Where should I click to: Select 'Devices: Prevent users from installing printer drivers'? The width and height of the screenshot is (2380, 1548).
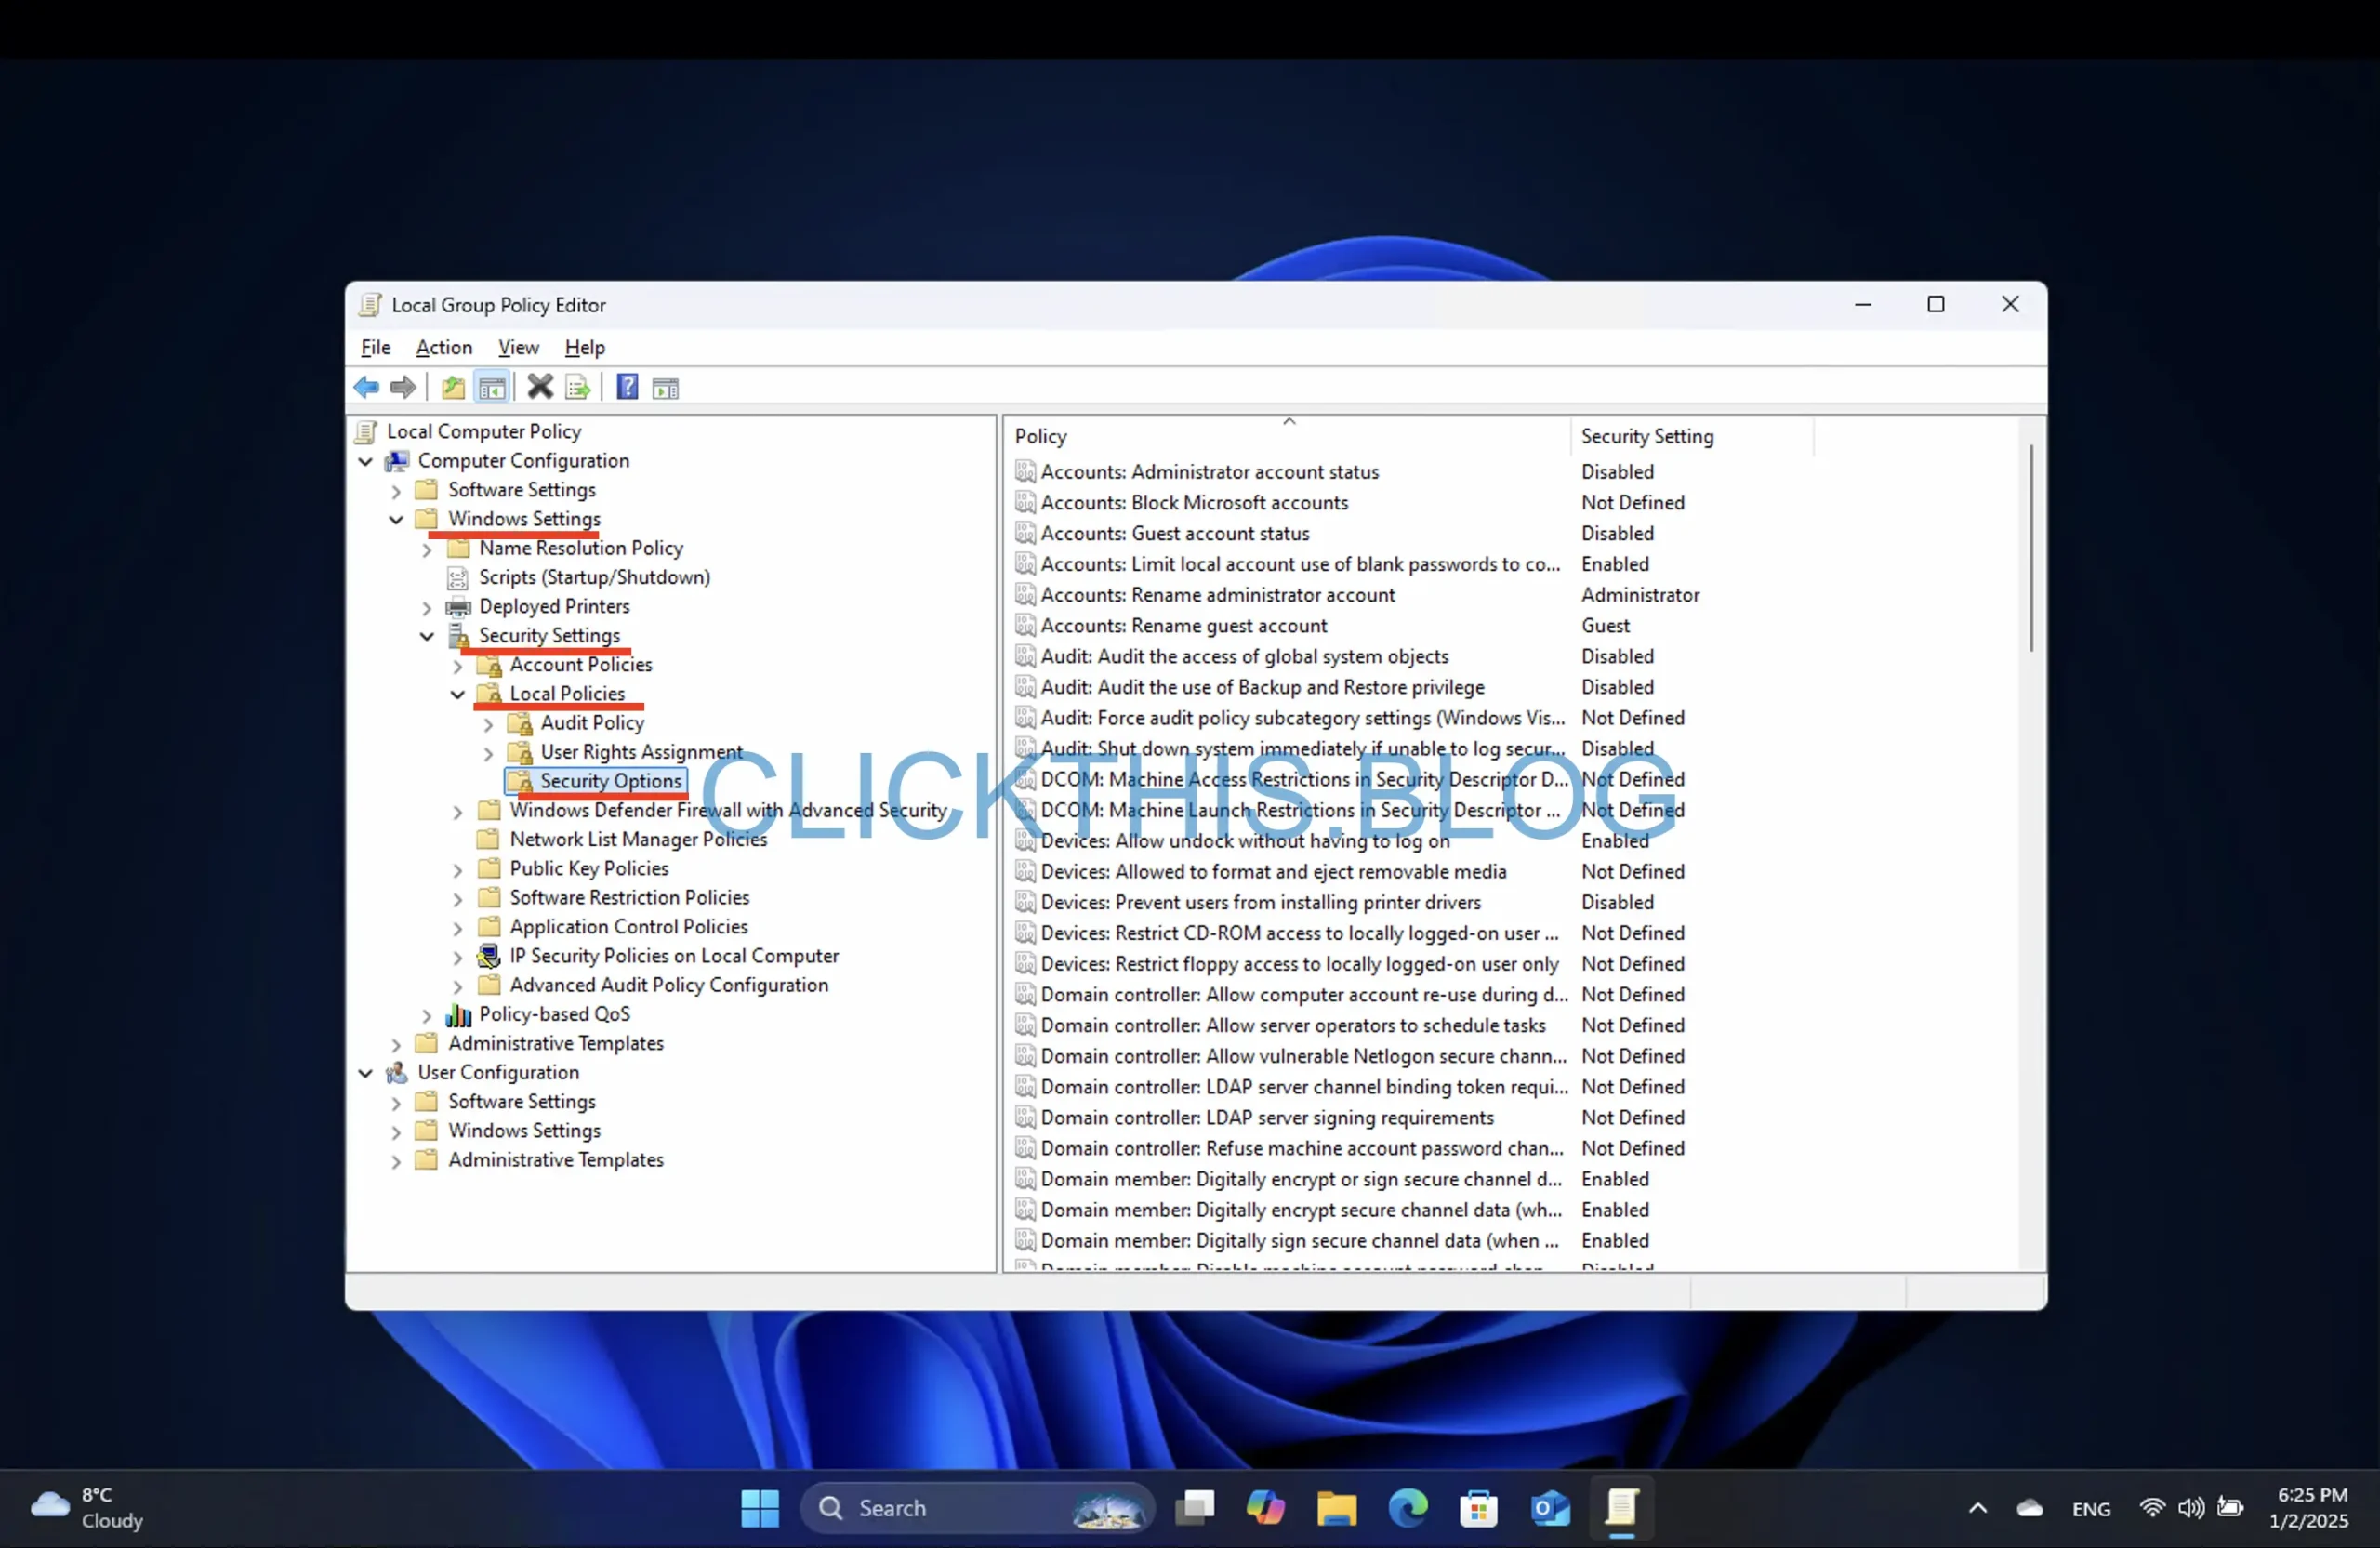click(x=1260, y=903)
